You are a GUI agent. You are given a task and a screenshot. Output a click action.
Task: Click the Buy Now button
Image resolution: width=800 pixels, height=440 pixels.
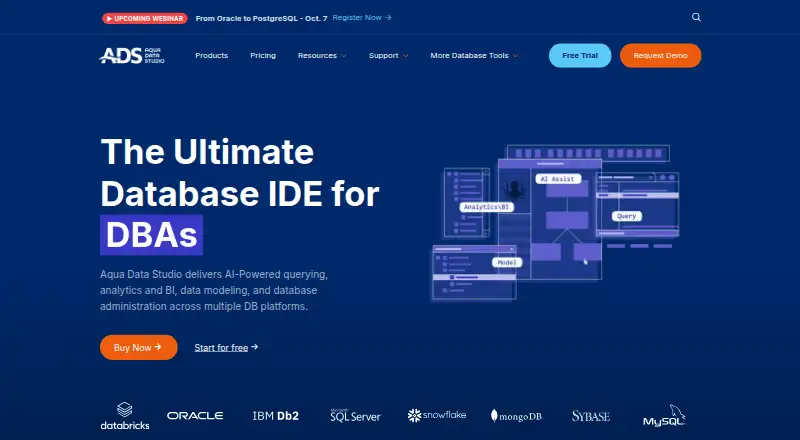(138, 348)
